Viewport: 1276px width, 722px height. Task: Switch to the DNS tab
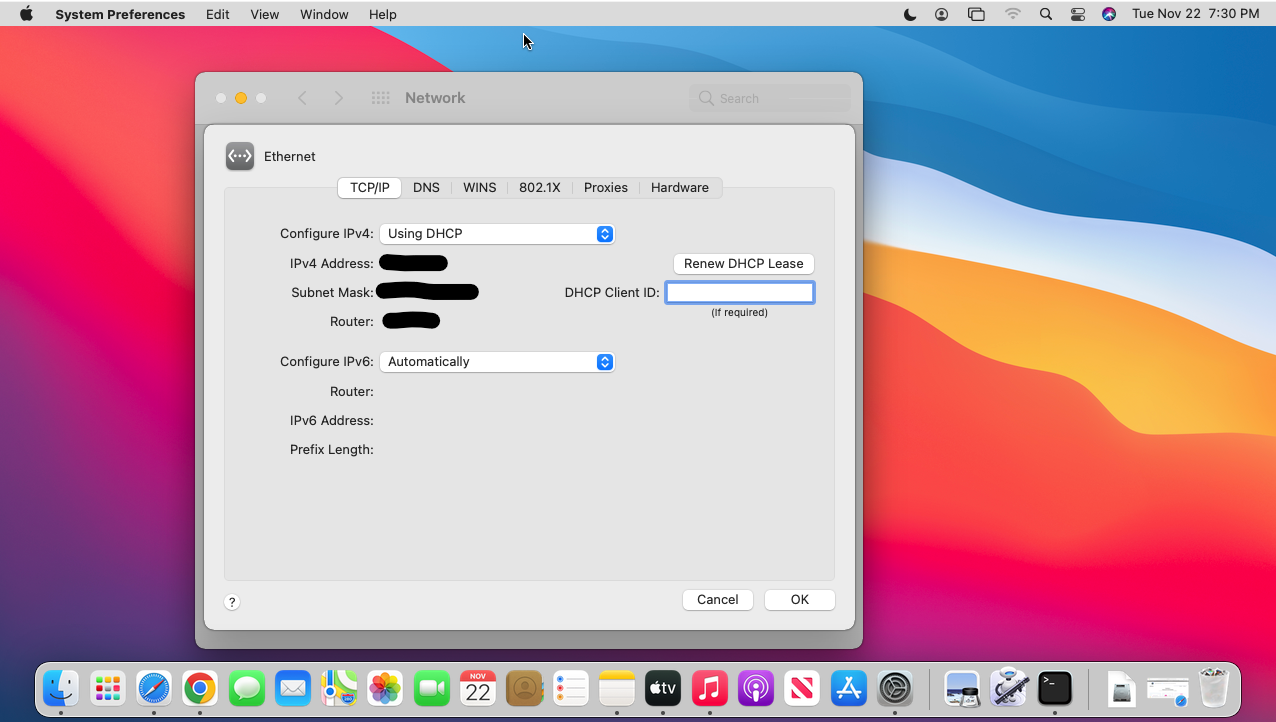(x=427, y=187)
